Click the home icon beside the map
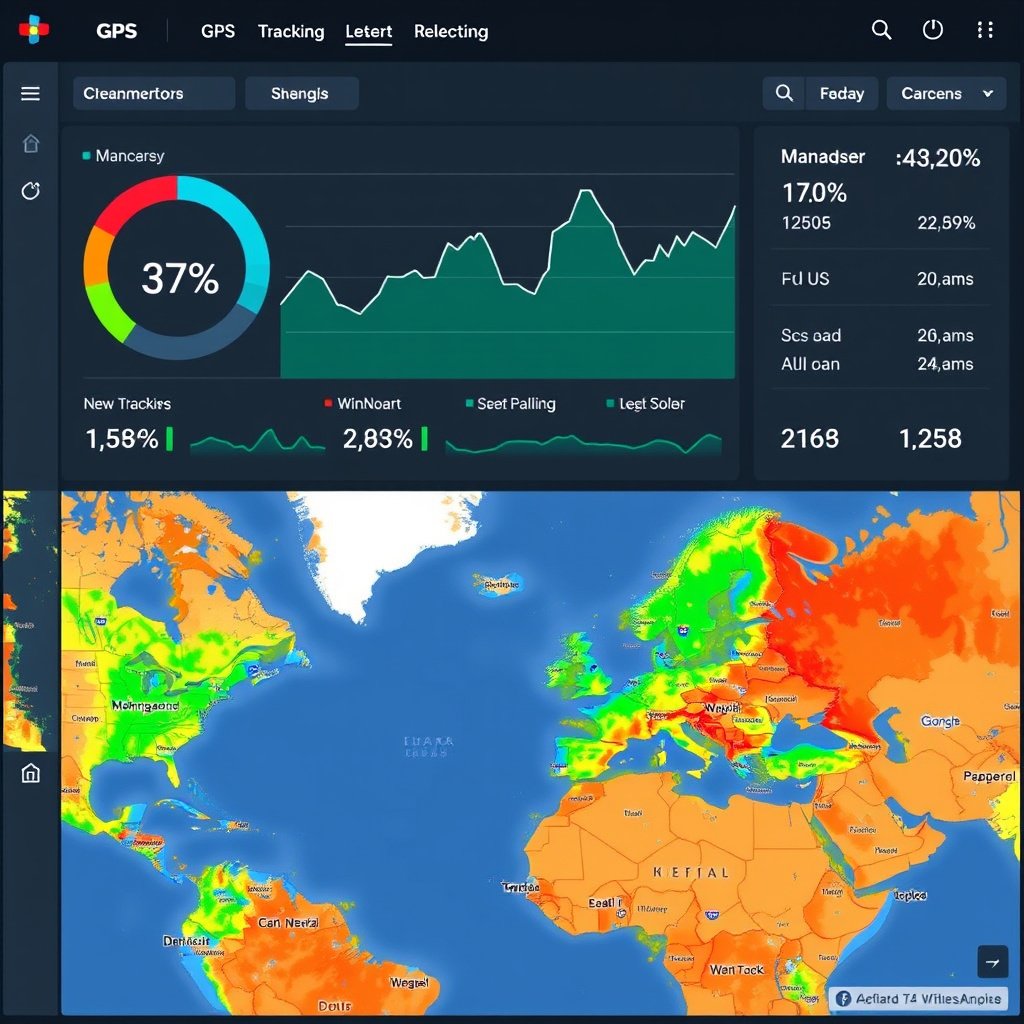Viewport: 1024px width, 1024px height. point(31,773)
